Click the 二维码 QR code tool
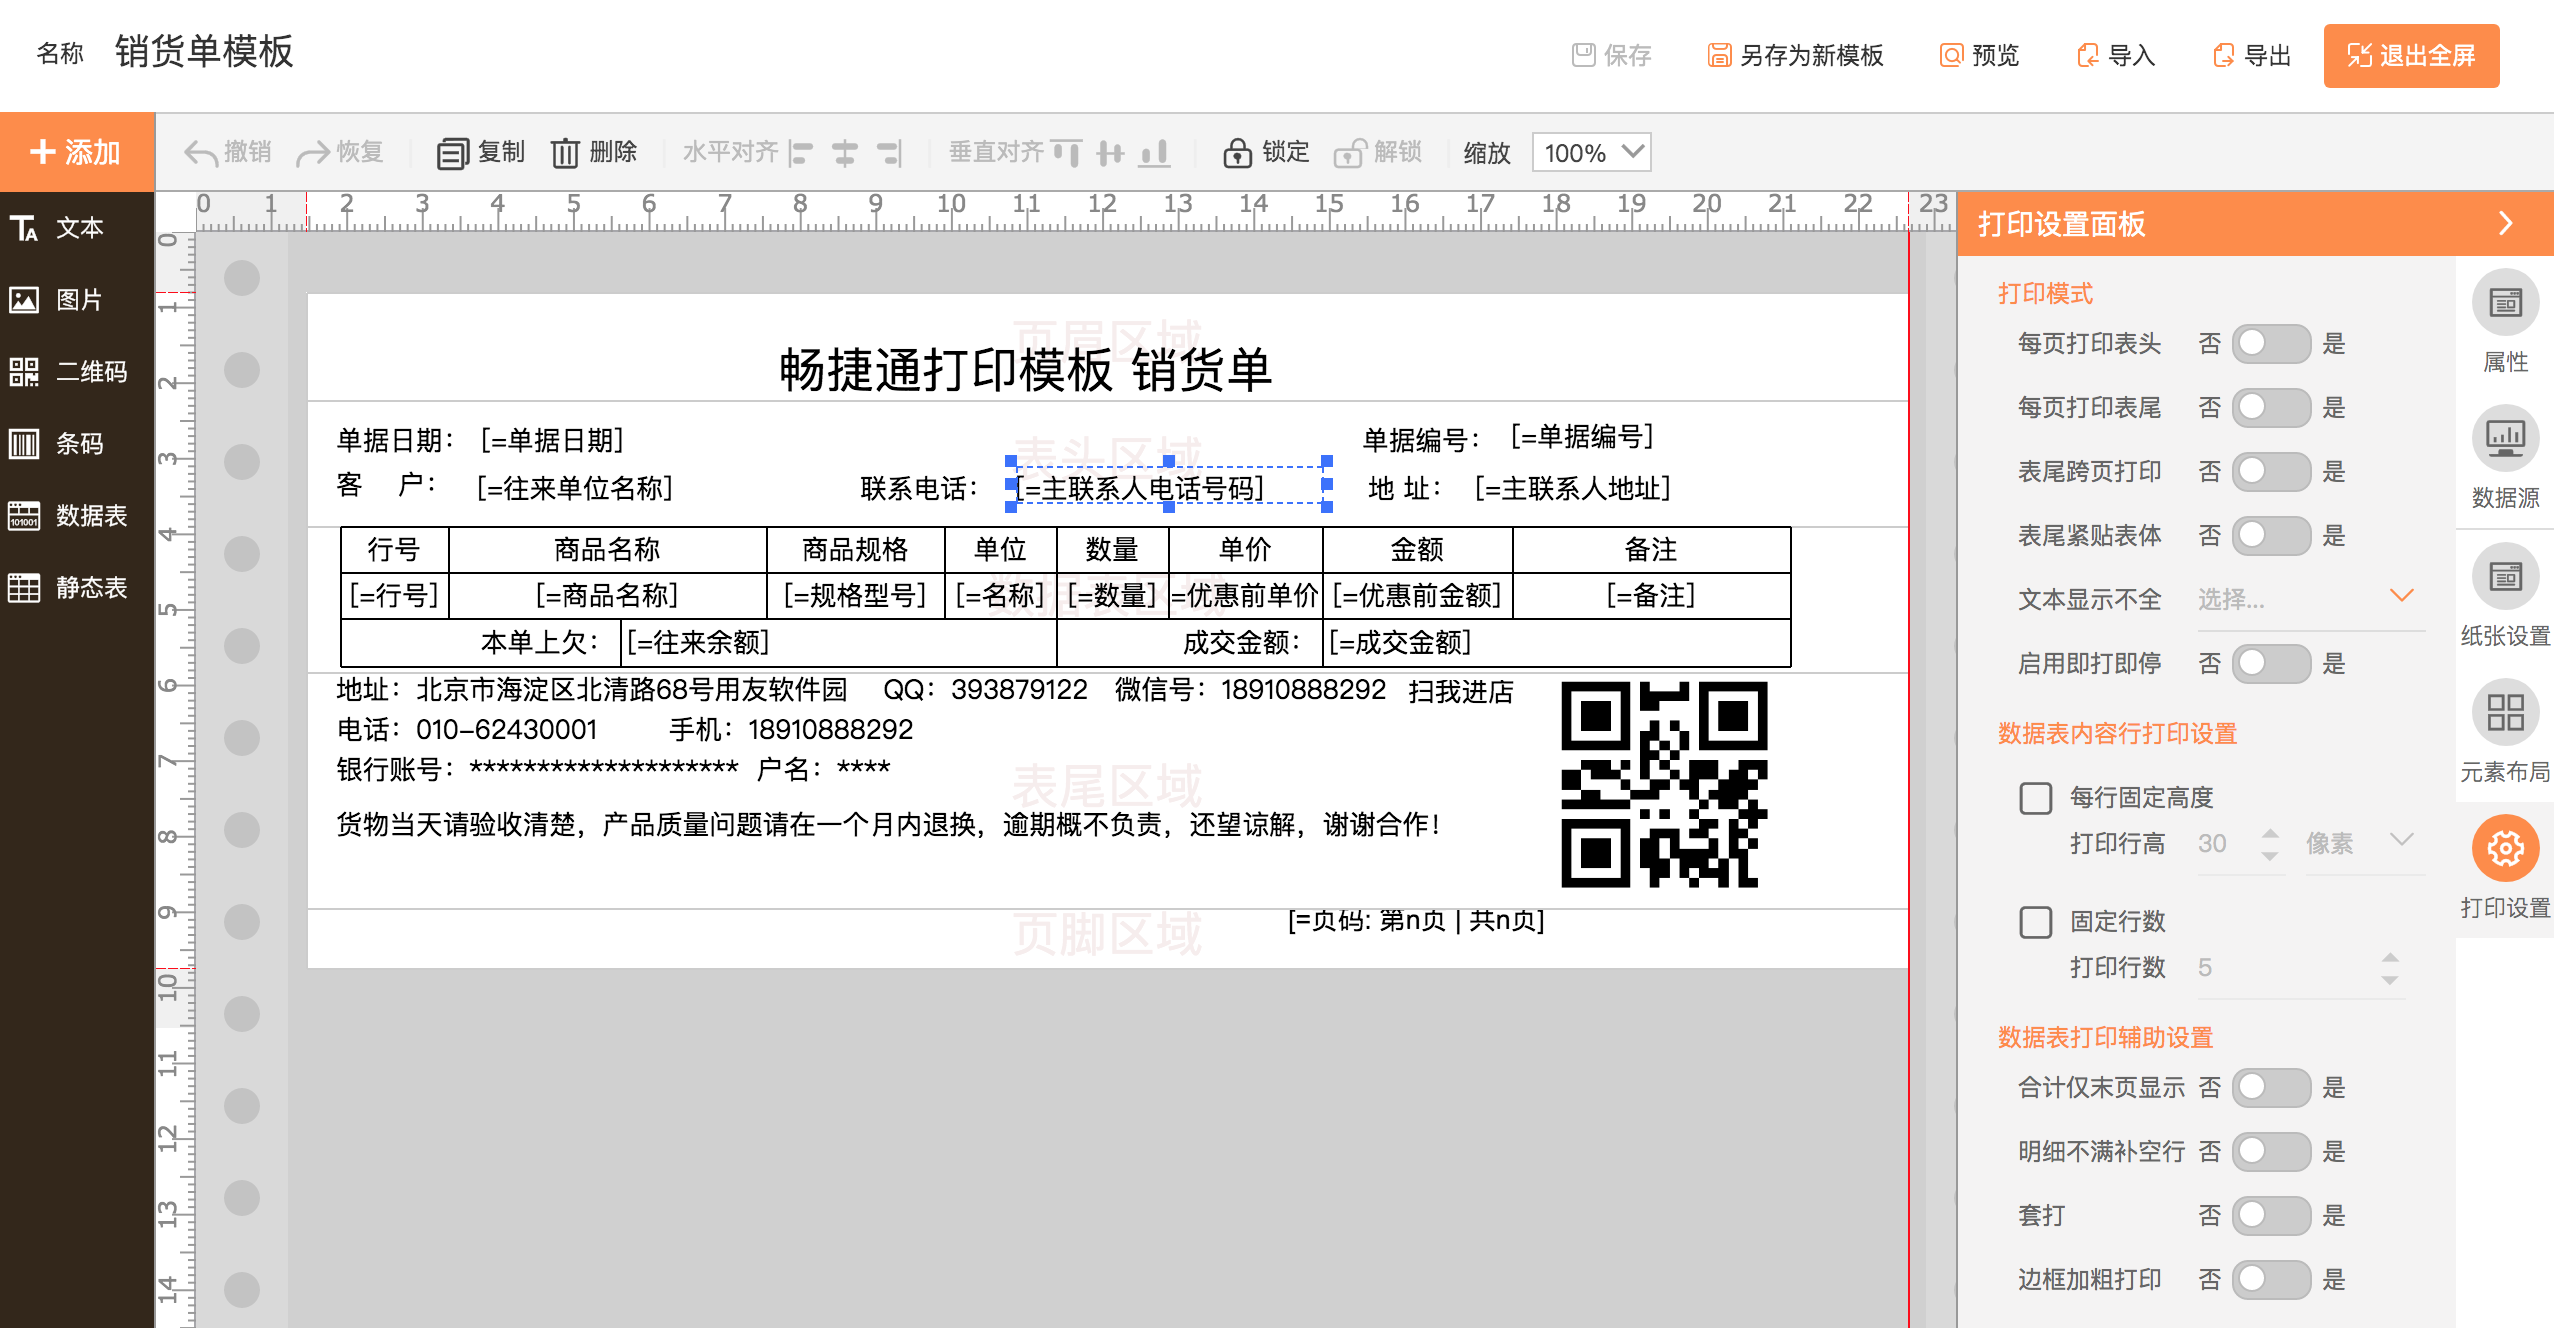 point(73,372)
